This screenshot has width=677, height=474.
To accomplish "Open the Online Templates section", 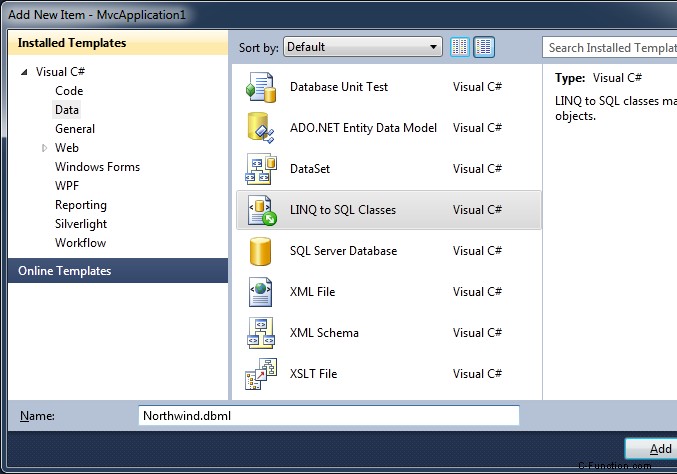I will tap(64, 271).
